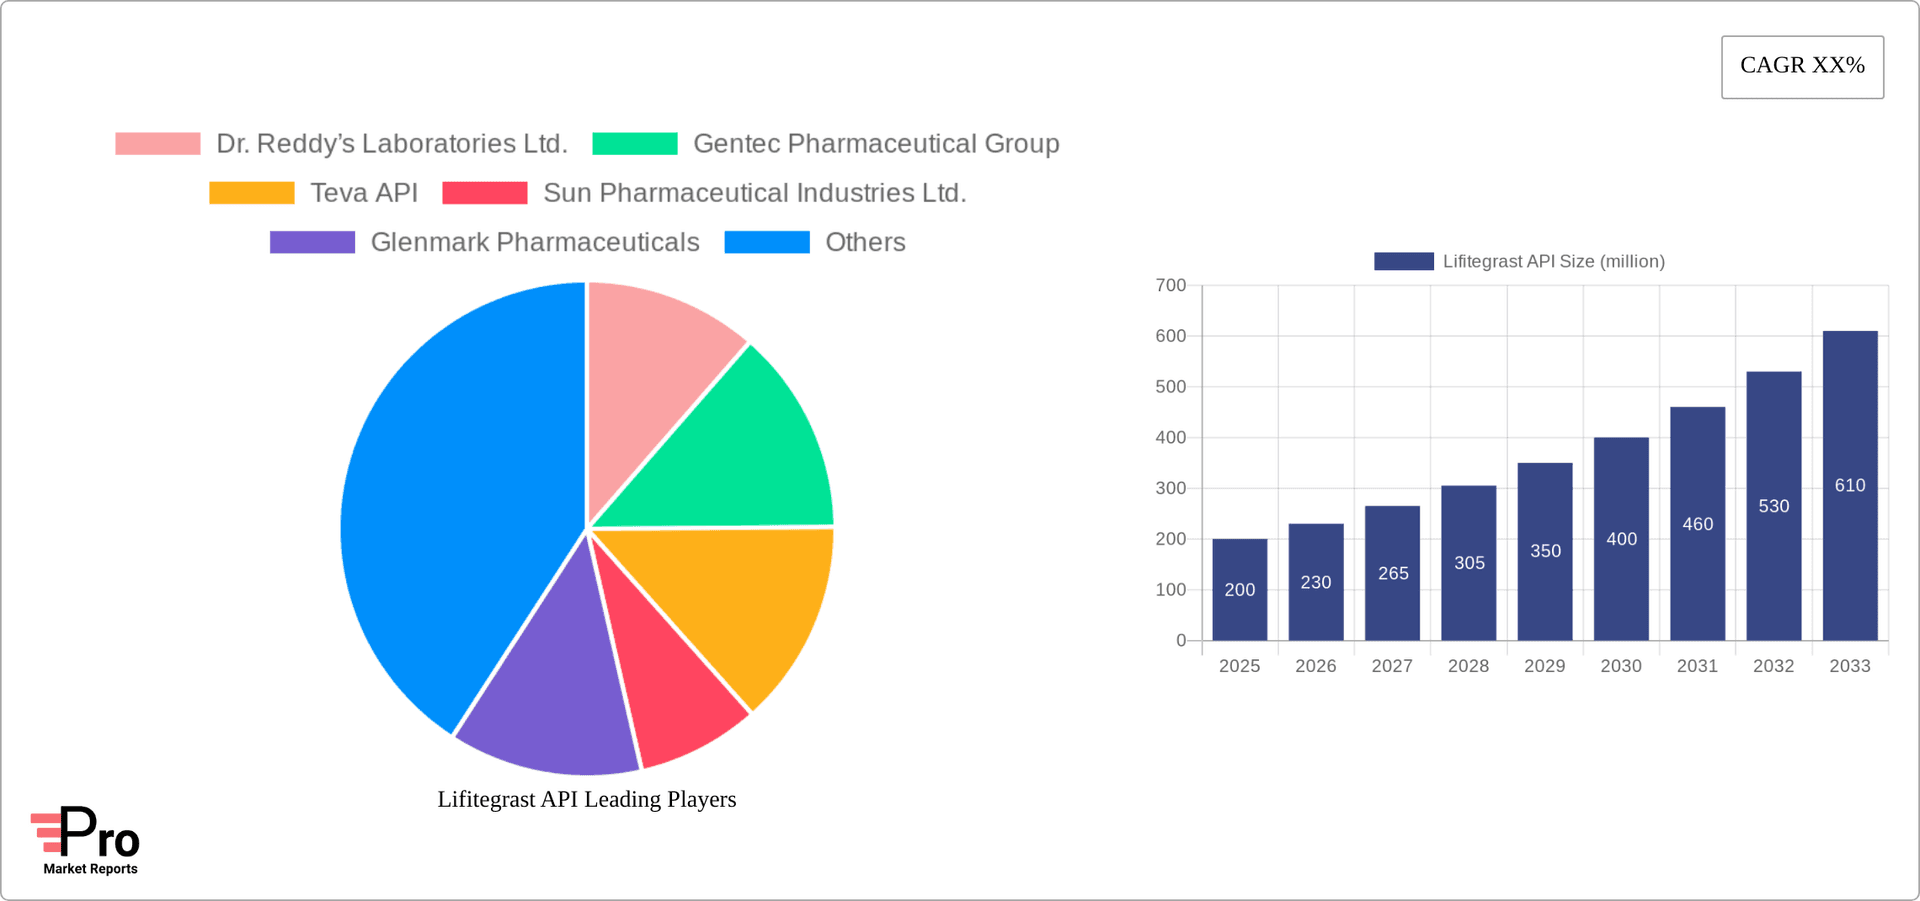Click the Lifitegrast API Leading Players title
Image resolution: width=1920 pixels, height=901 pixels.
(x=586, y=799)
